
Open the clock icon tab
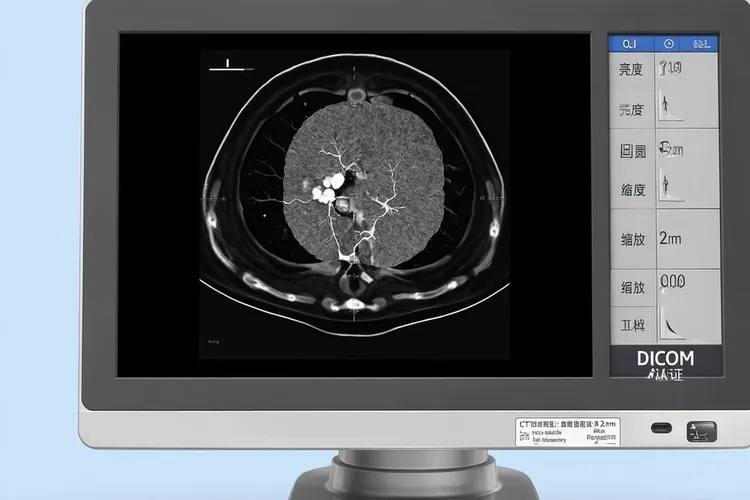(x=669, y=44)
